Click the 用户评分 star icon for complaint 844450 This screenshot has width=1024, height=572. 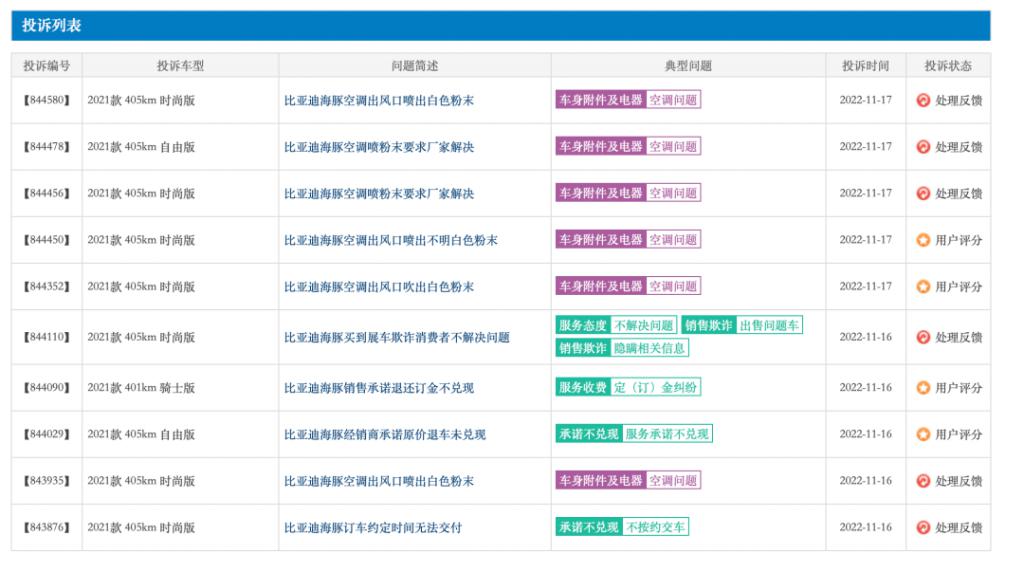click(x=923, y=240)
